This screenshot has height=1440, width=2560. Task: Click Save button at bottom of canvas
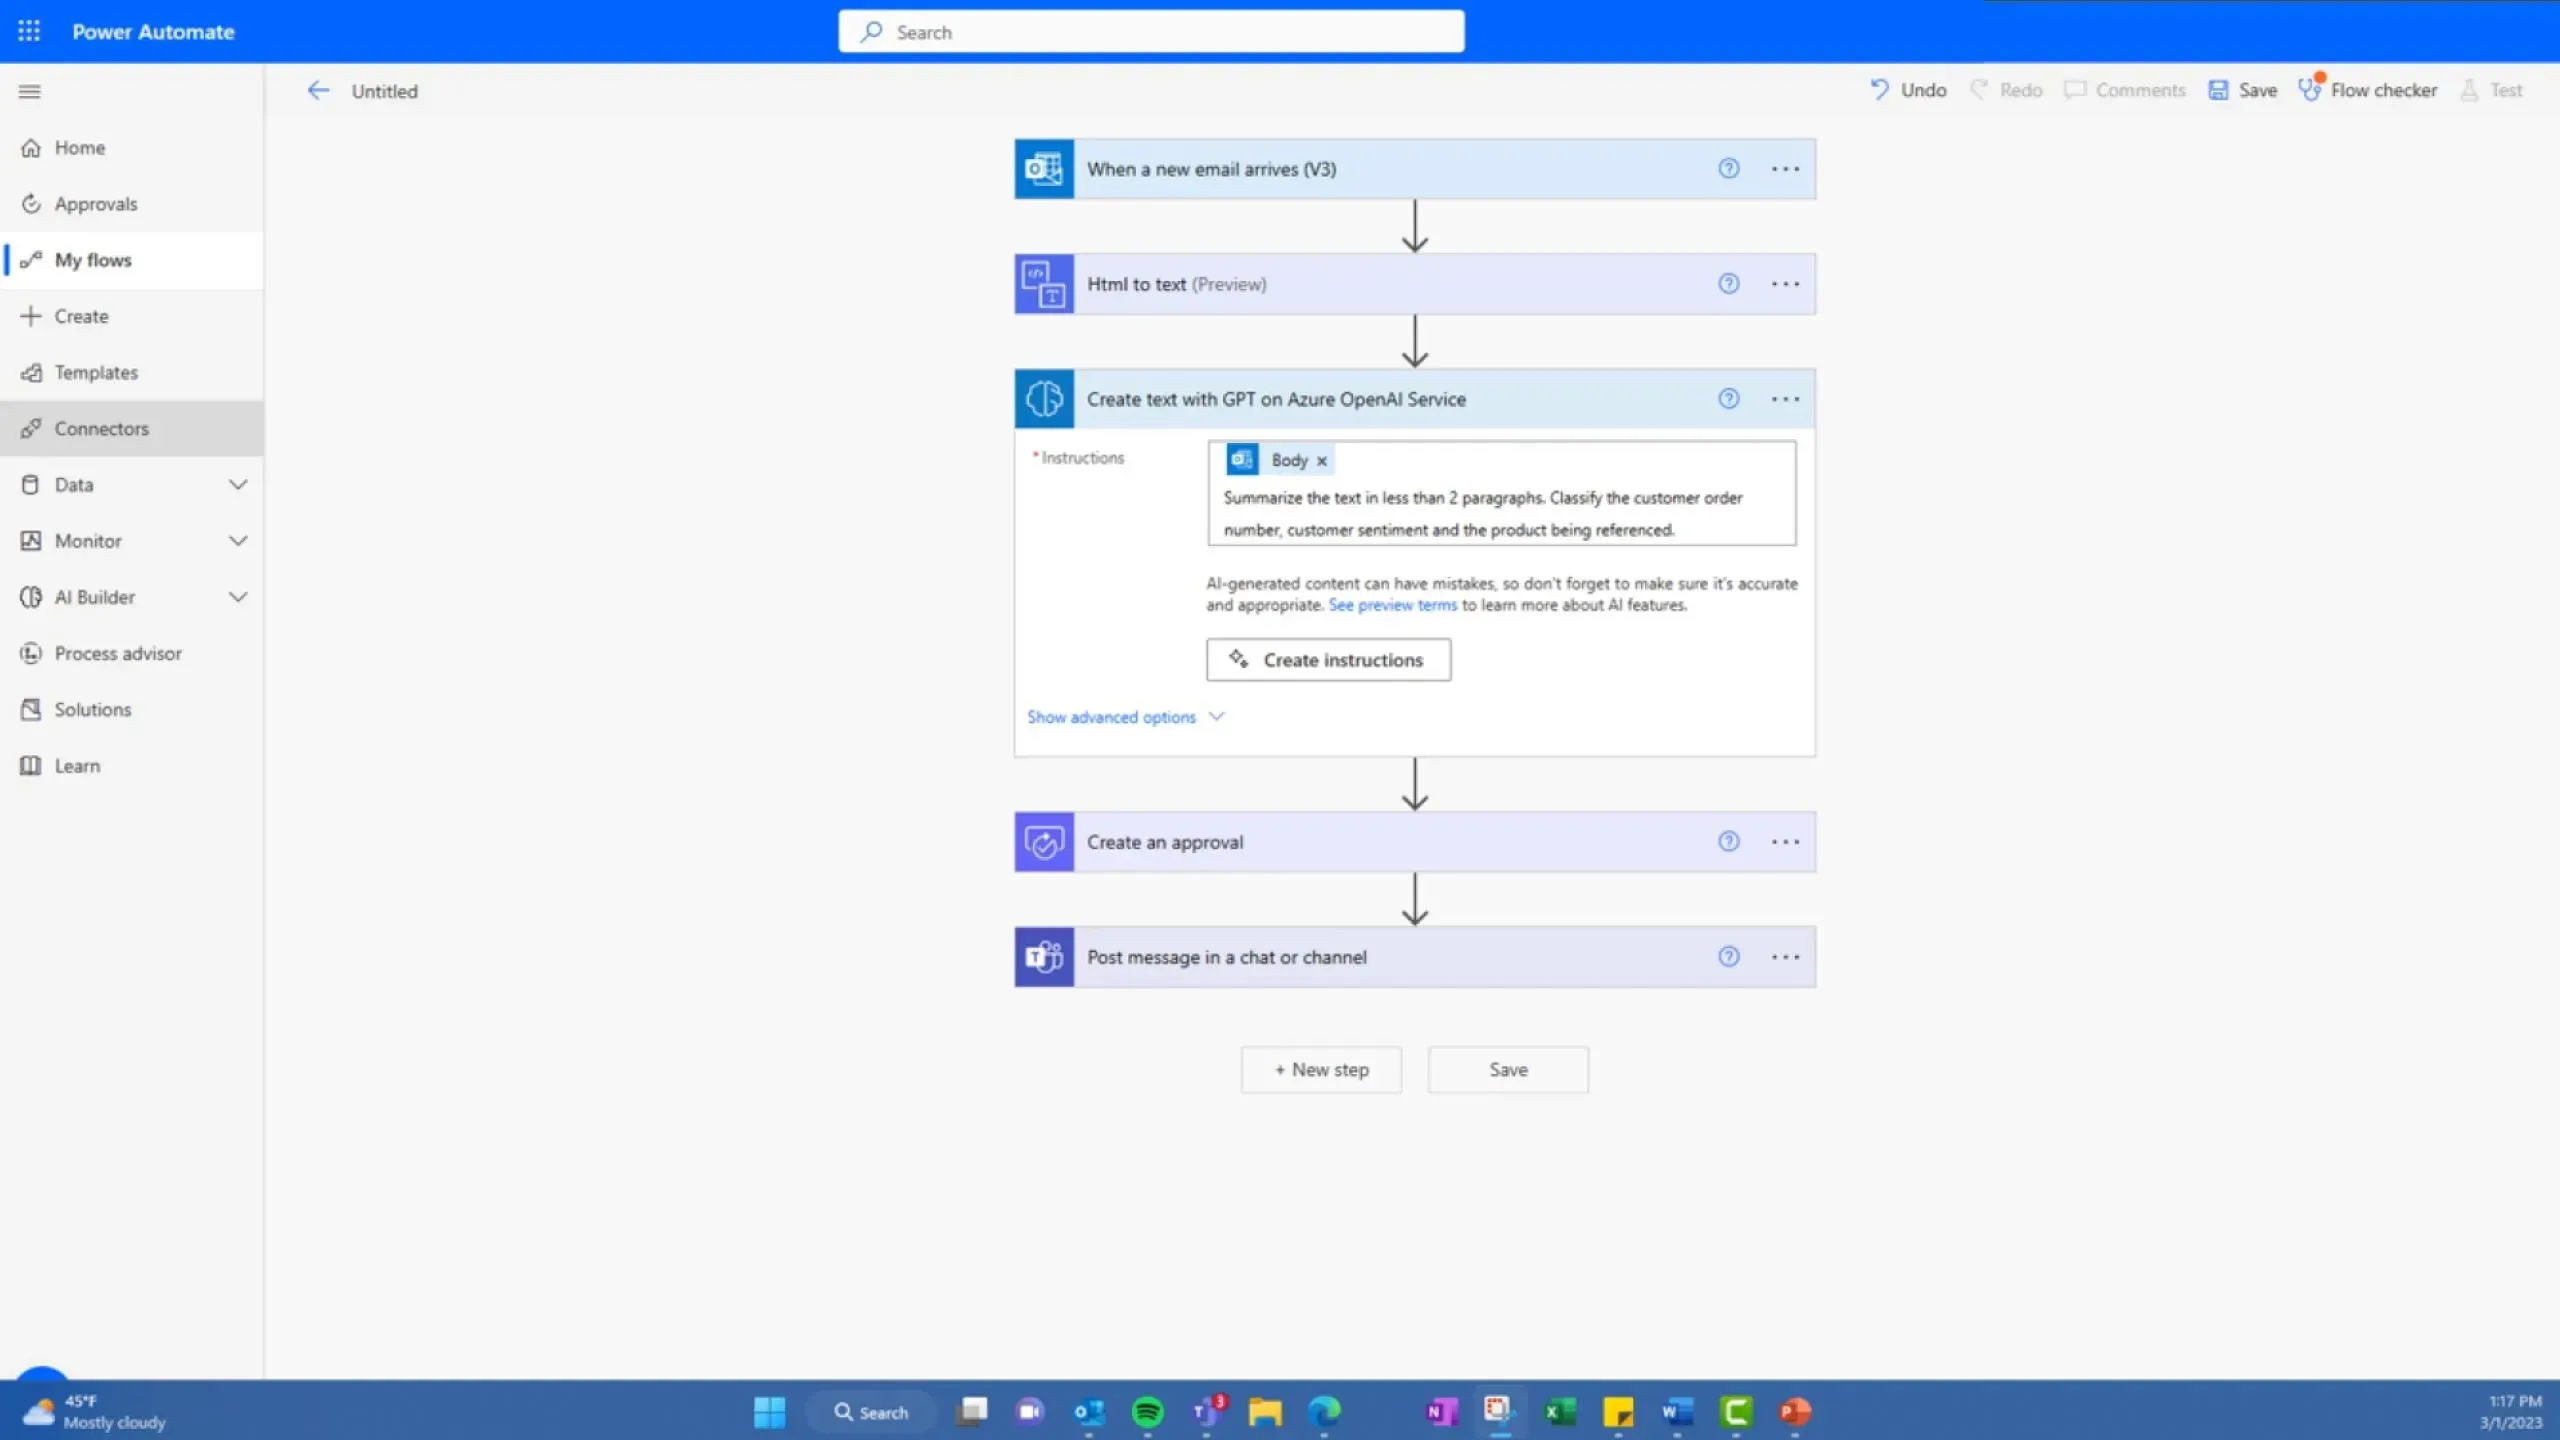(x=1507, y=1069)
